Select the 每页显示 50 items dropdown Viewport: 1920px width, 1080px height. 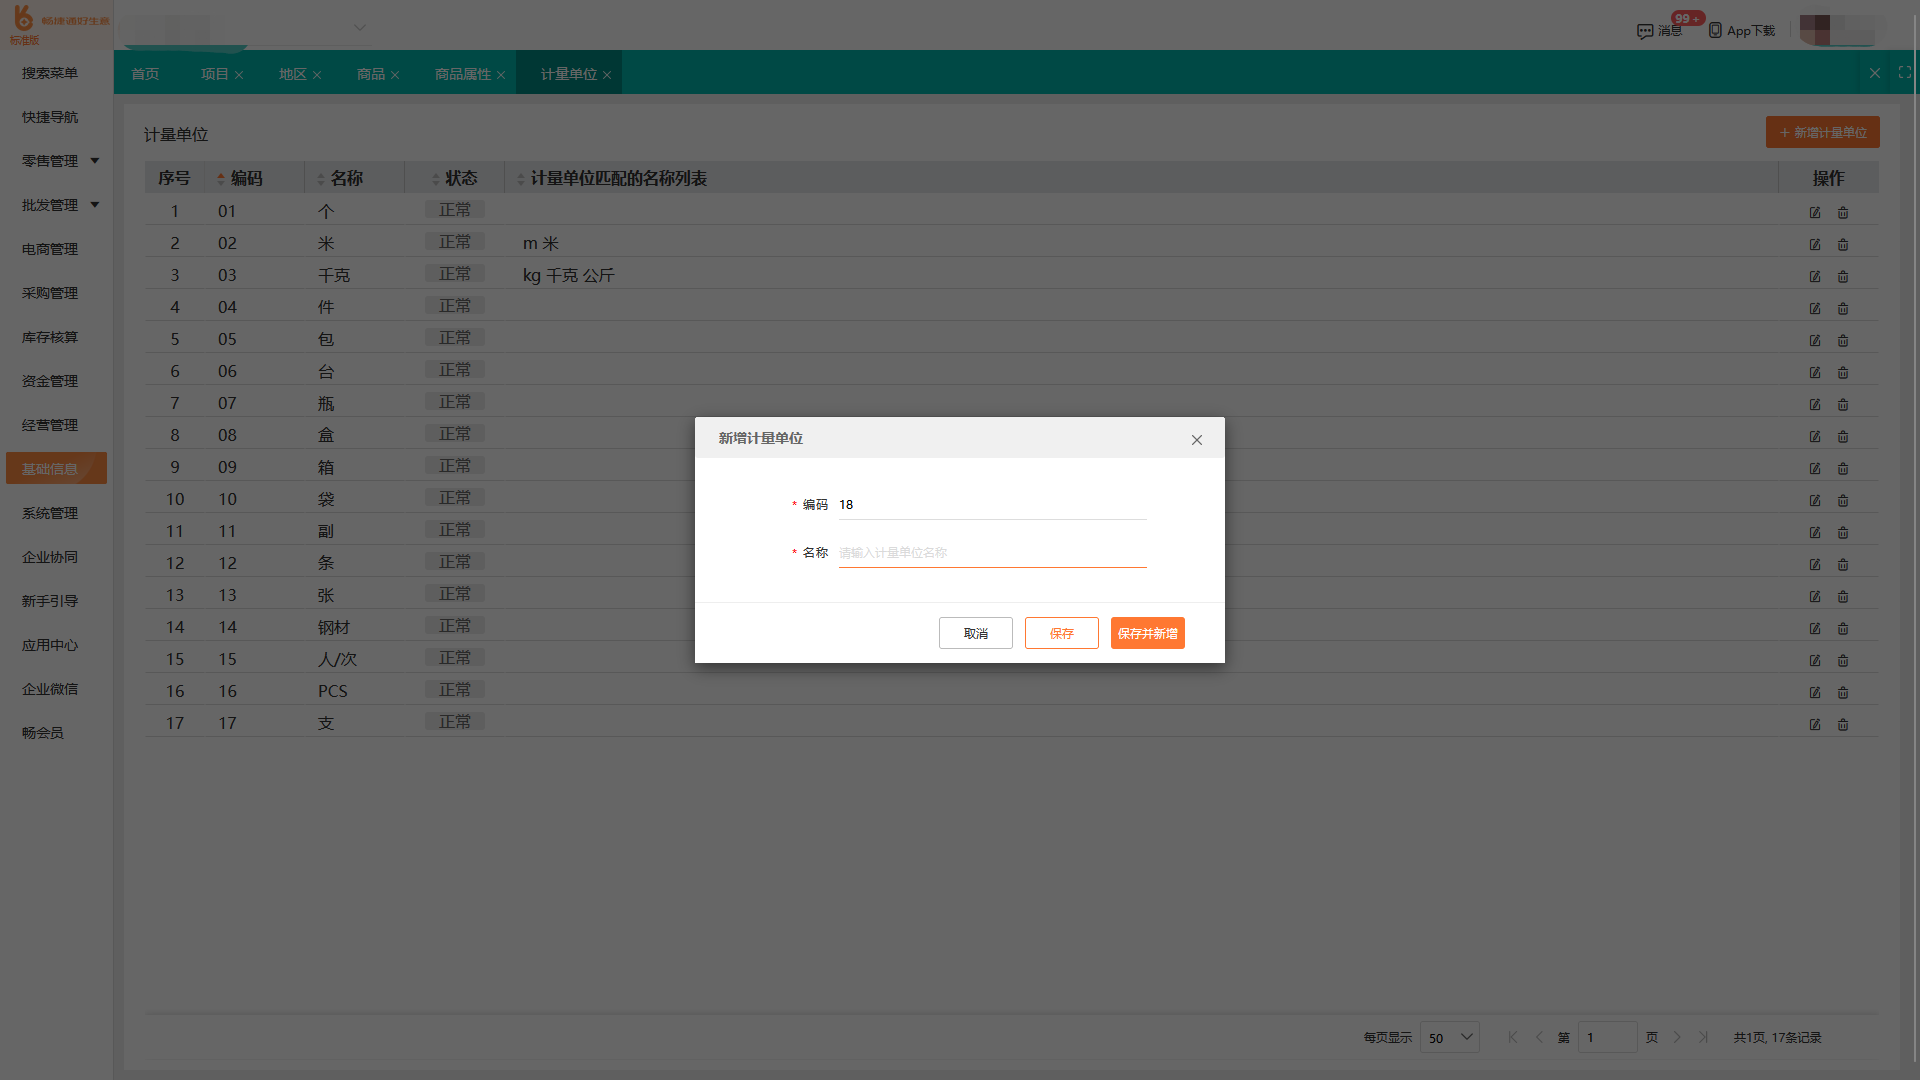pyautogui.click(x=1449, y=1038)
